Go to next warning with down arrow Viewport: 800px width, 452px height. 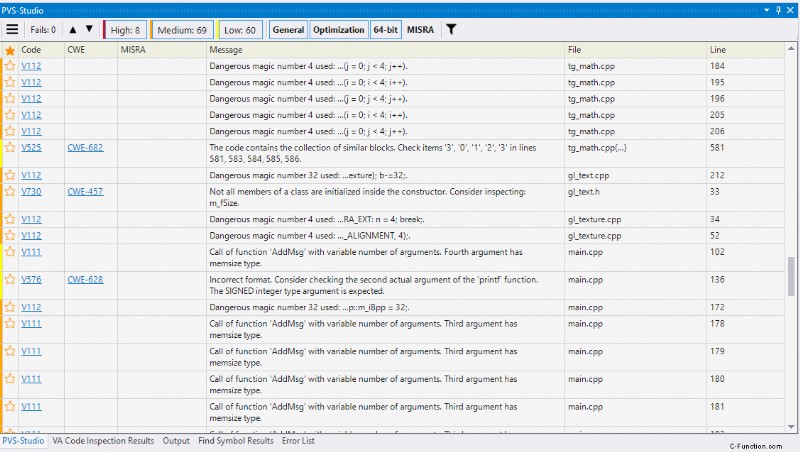pyautogui.click(x=89, y=30)
